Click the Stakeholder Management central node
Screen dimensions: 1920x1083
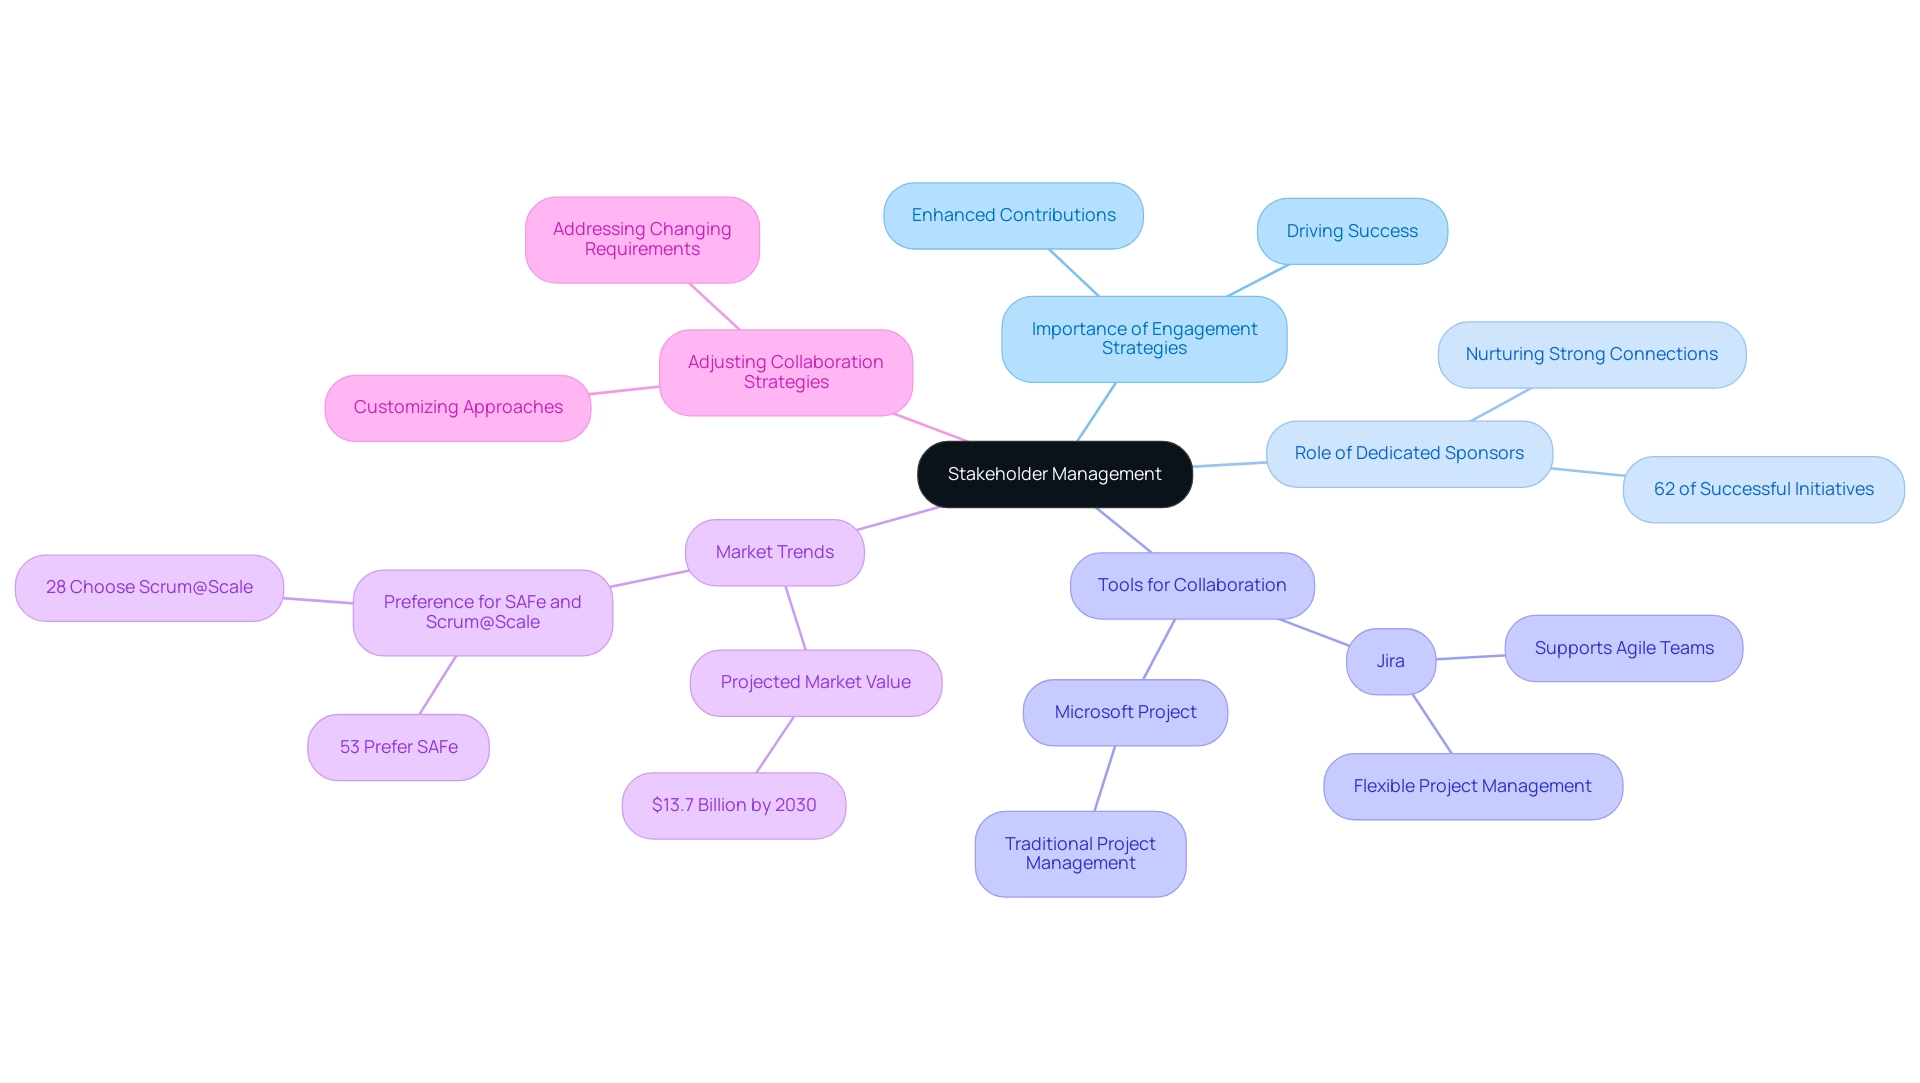coord(1054,474)
